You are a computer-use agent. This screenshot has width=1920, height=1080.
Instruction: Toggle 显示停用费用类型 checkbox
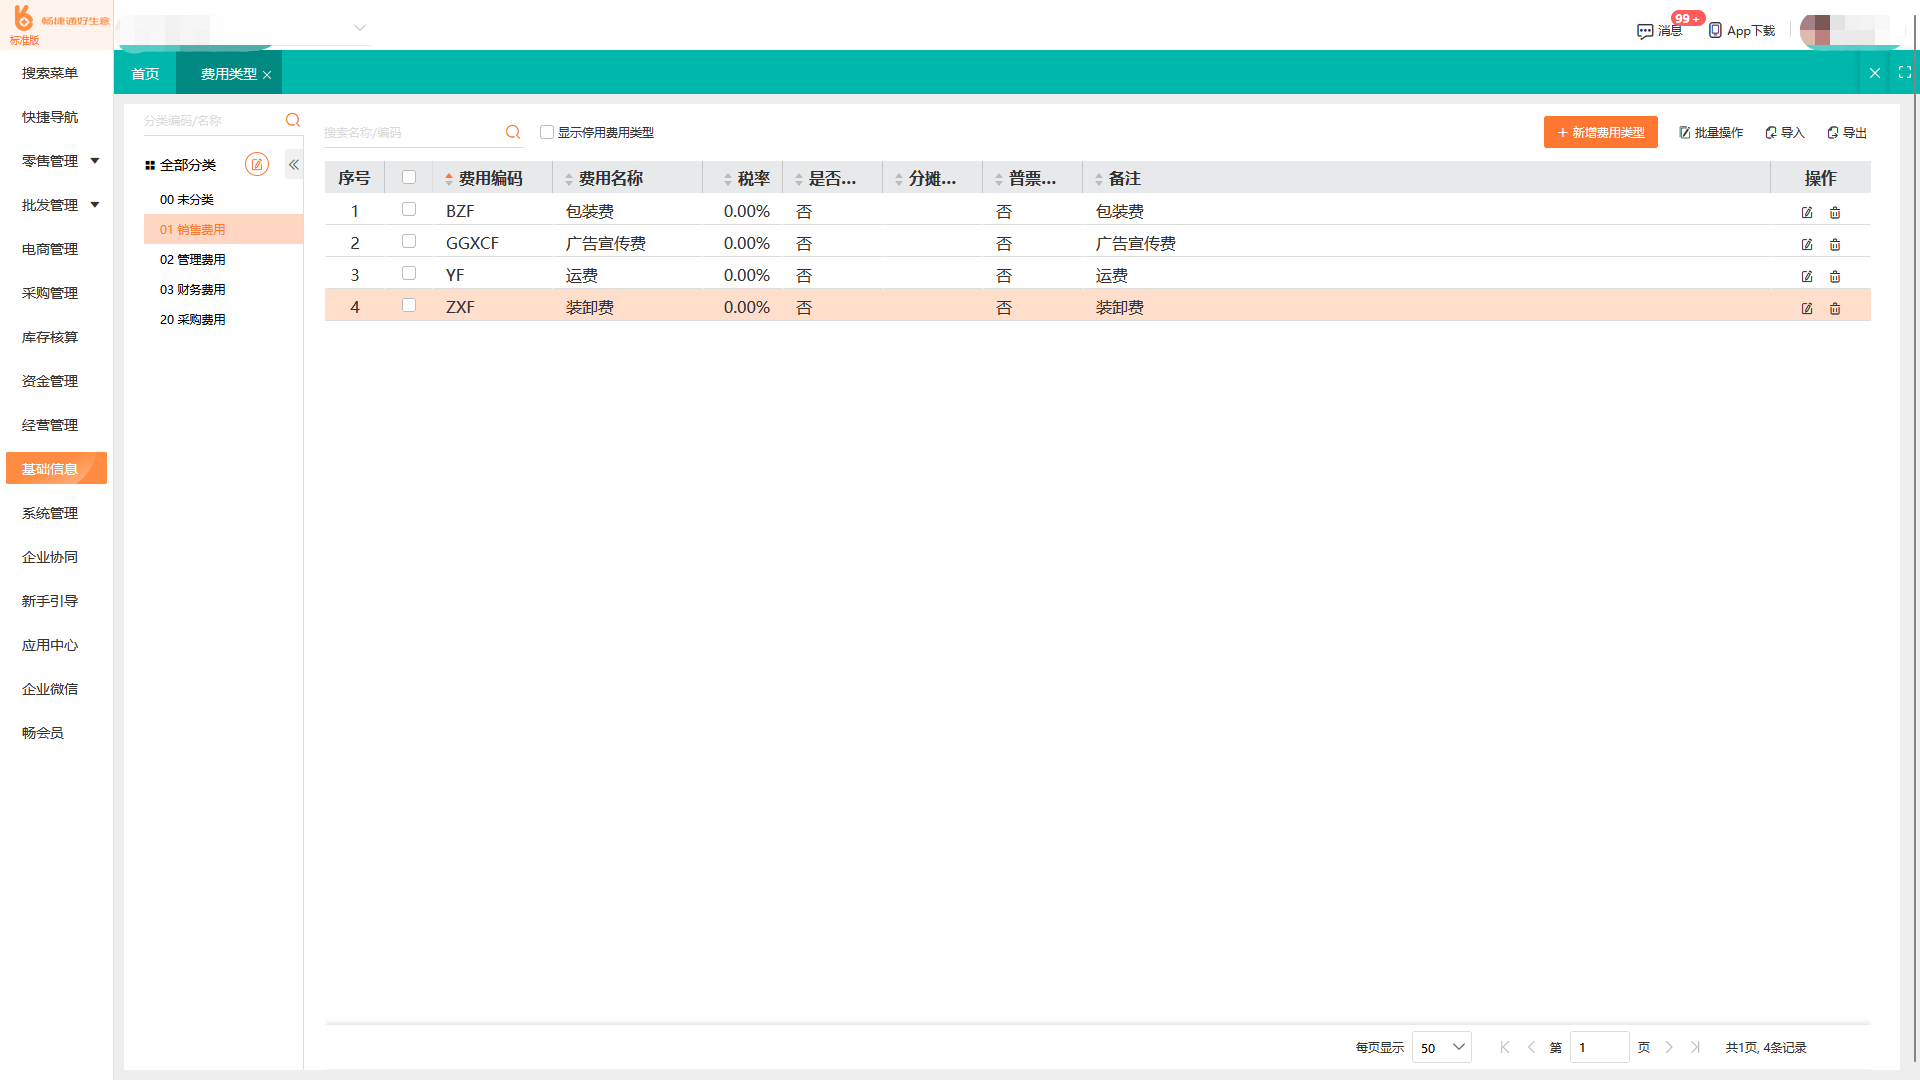(x=546, y=132)
